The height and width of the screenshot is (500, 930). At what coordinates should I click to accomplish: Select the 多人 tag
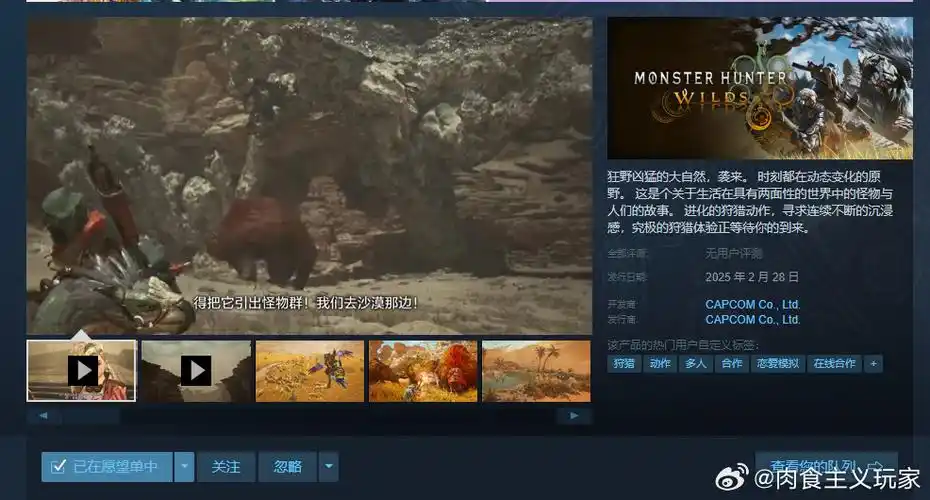(695, 364)
